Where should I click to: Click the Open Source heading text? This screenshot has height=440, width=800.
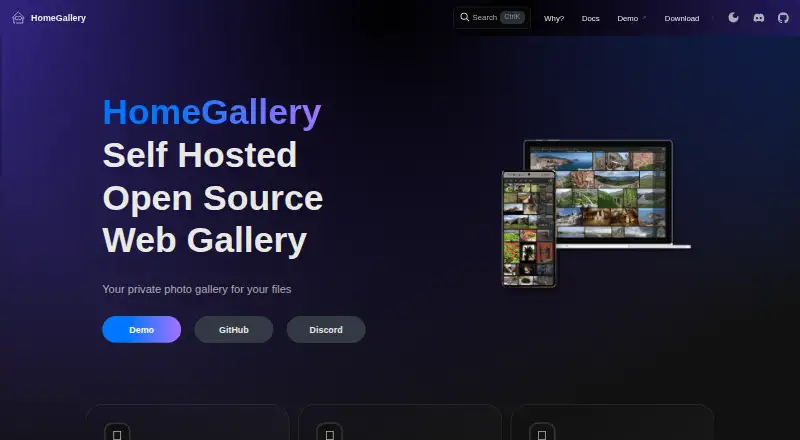point(213,198)
